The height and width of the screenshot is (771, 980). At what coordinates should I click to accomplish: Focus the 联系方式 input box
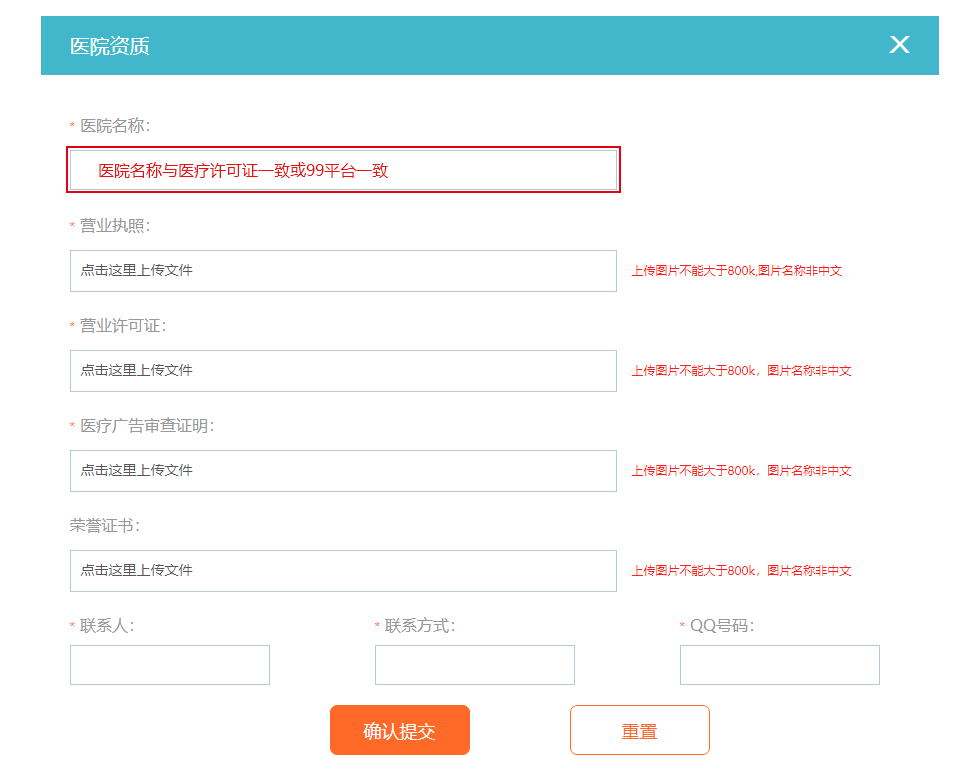click(x=475, y=665)
